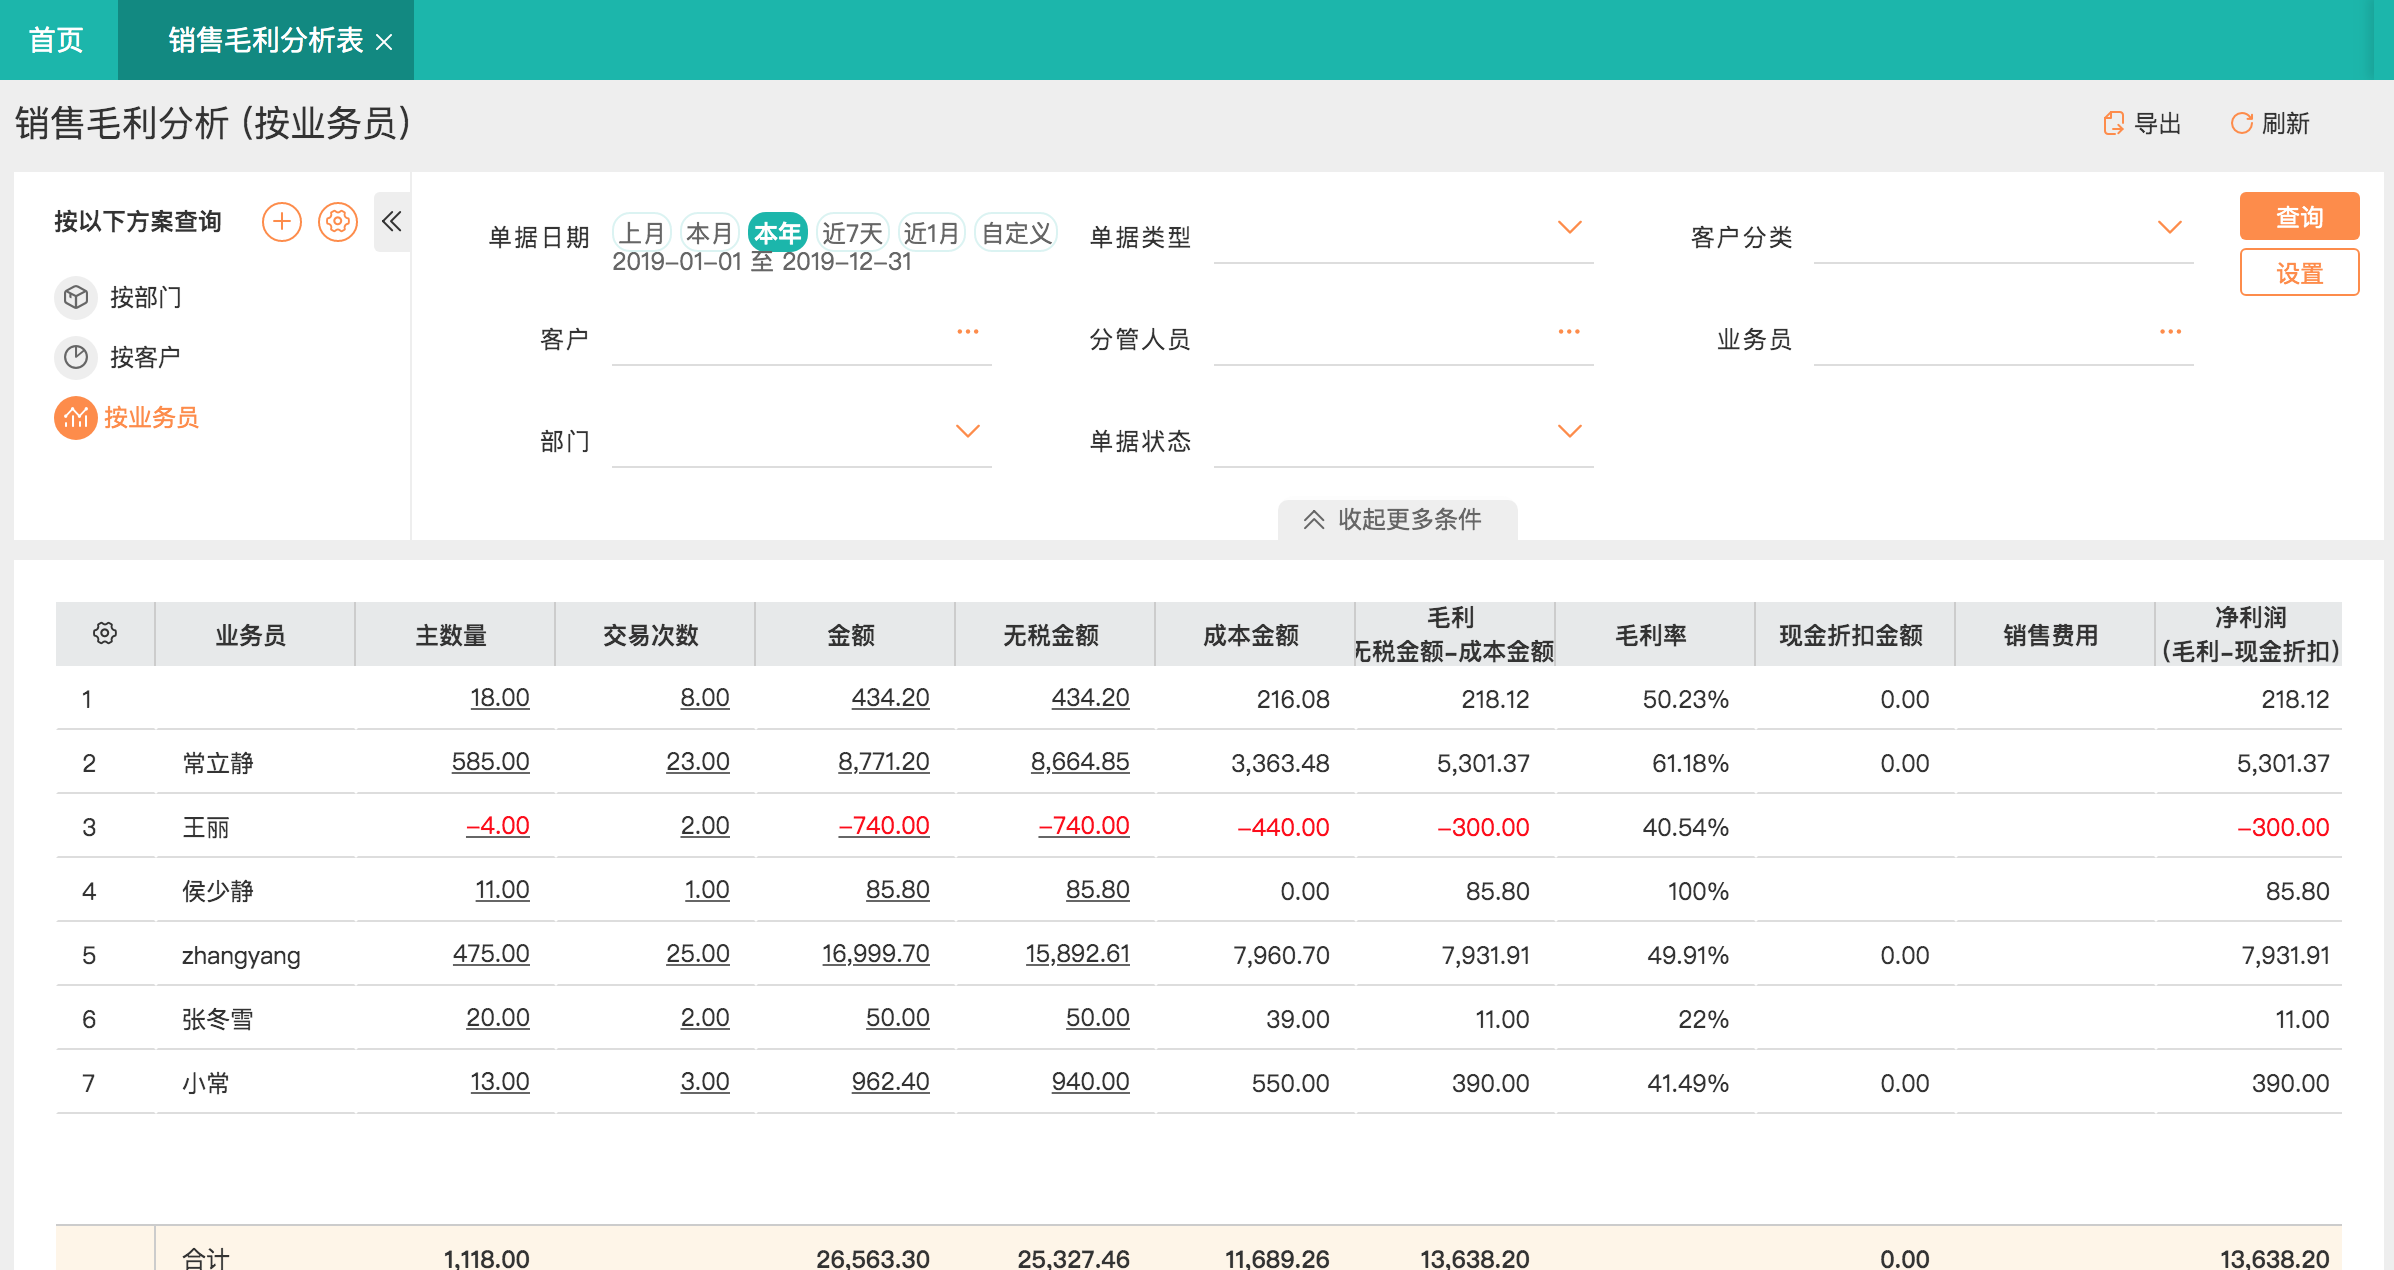Select 按业务员 salesperson grouping tree item
The height and width of the screenshot is (1270, 2394).
point(158,416)
